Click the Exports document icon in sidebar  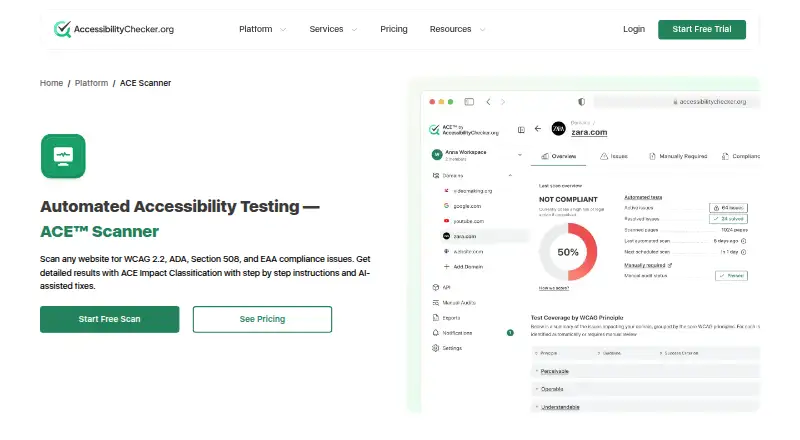point(436,317)
